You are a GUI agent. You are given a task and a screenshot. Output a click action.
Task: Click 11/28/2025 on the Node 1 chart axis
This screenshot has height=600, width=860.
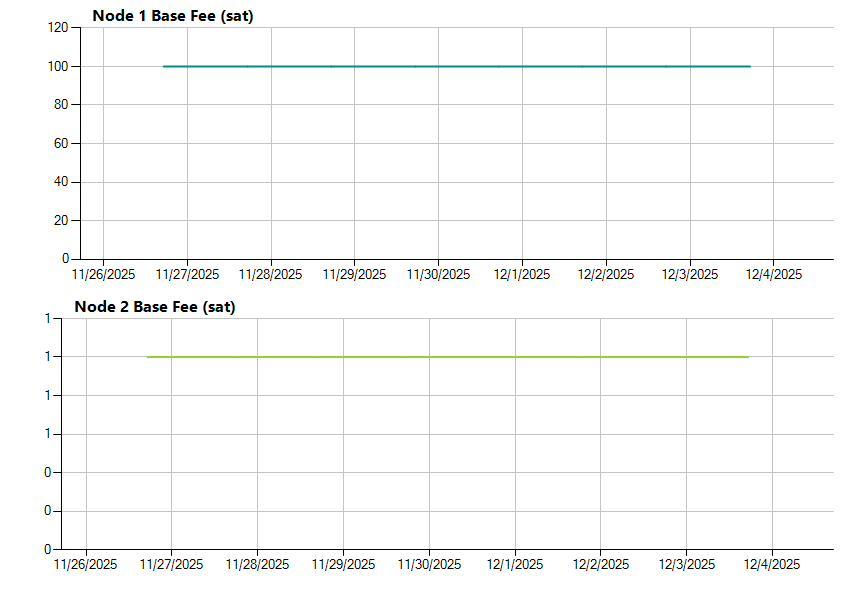(x=270, y=274)
